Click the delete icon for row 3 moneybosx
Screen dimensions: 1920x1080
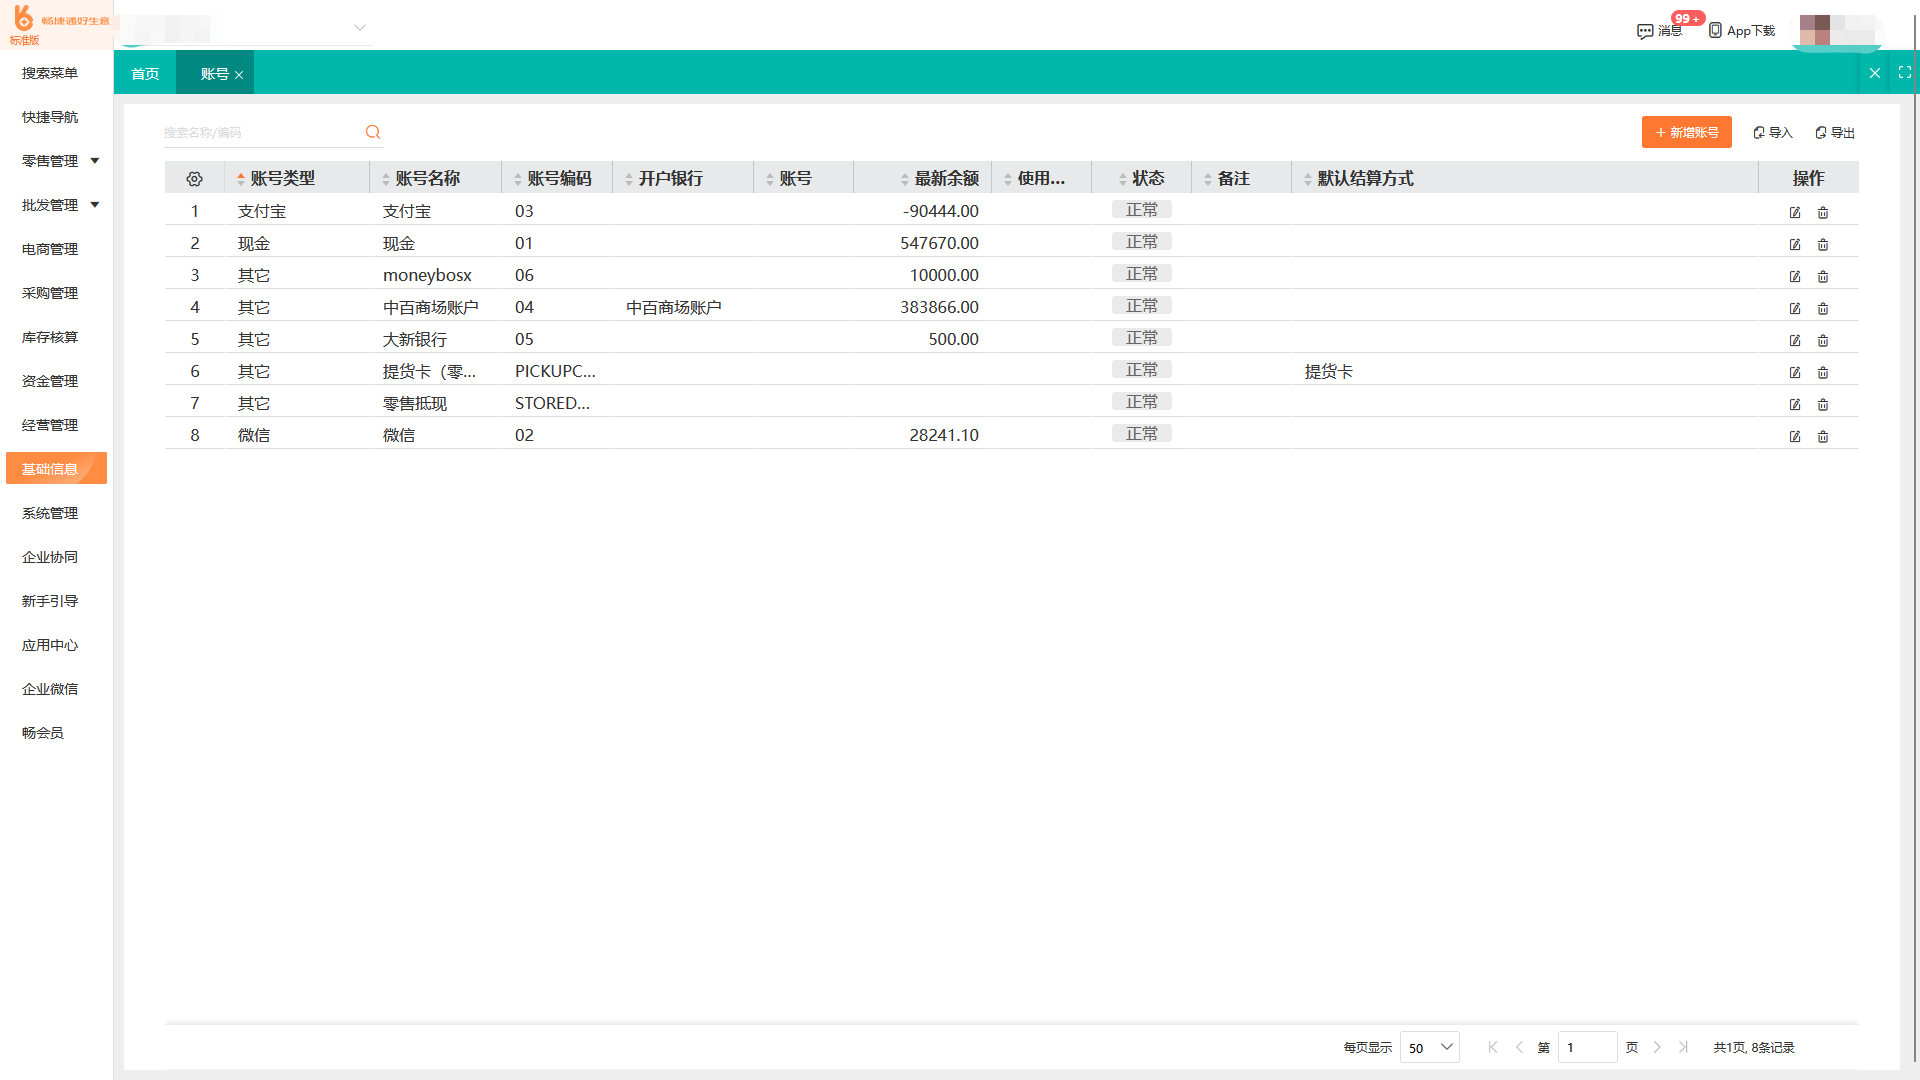point(1822,274)
